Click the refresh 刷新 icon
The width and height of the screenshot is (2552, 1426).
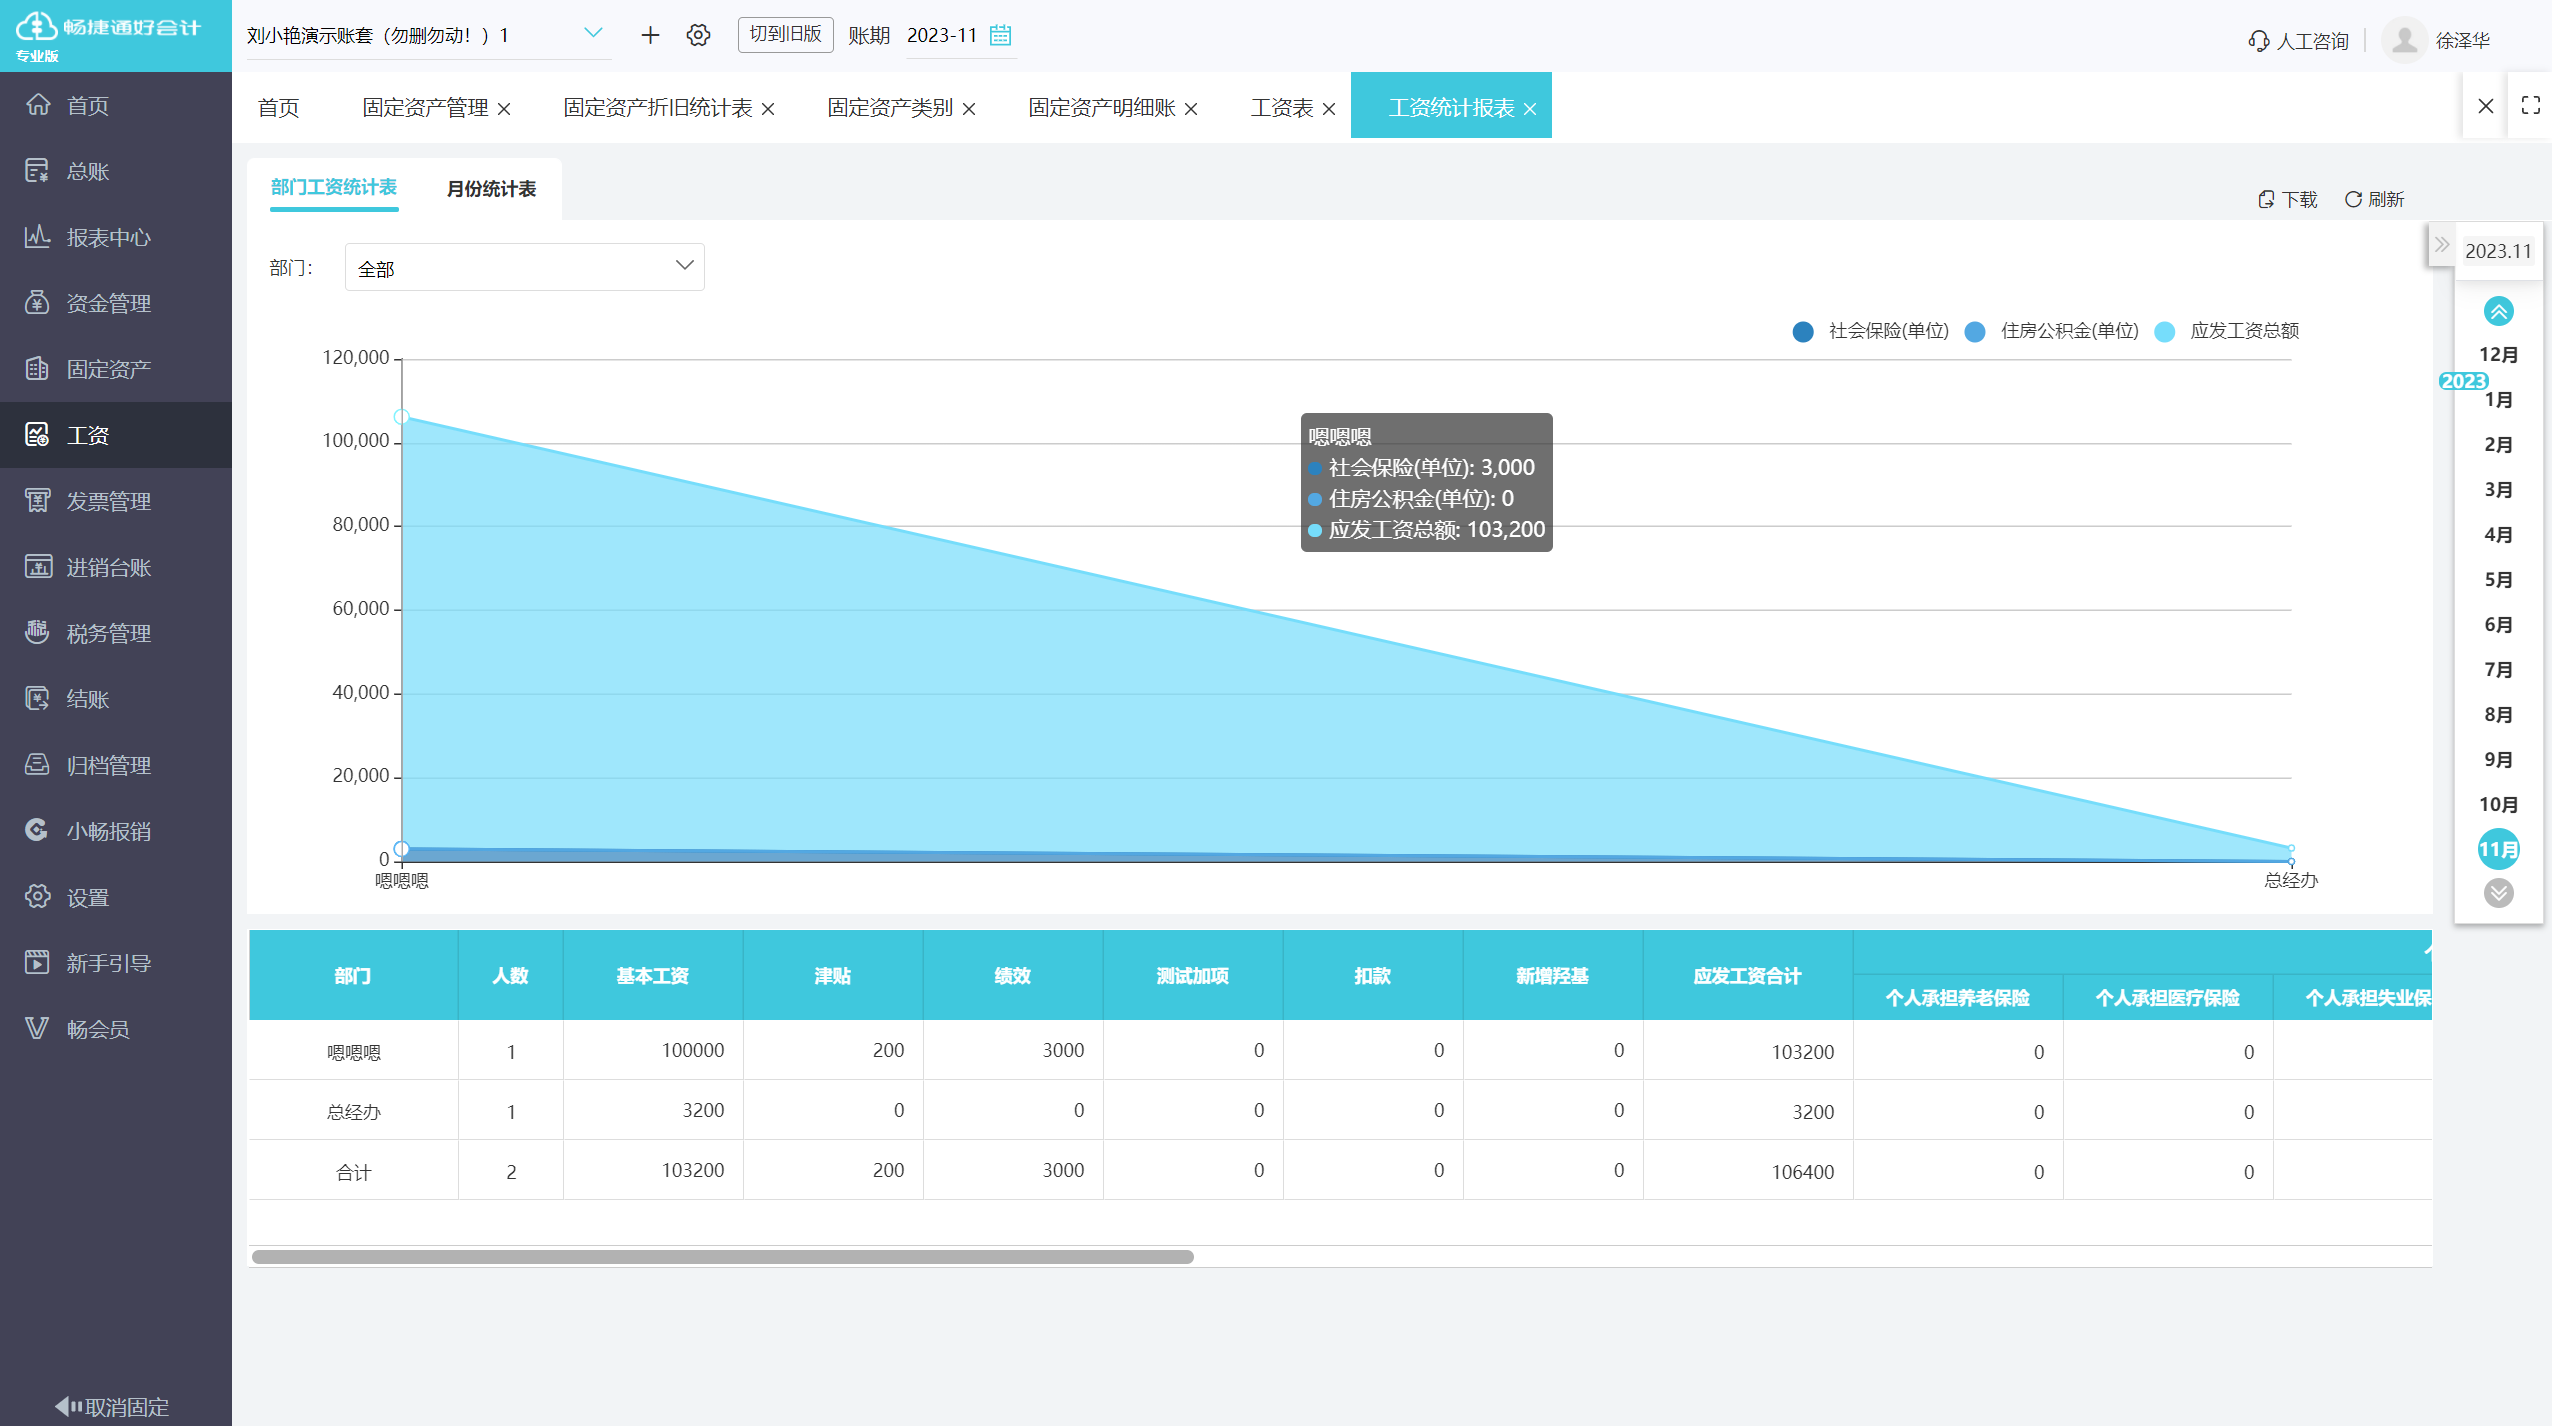(x=2354, y=198)
